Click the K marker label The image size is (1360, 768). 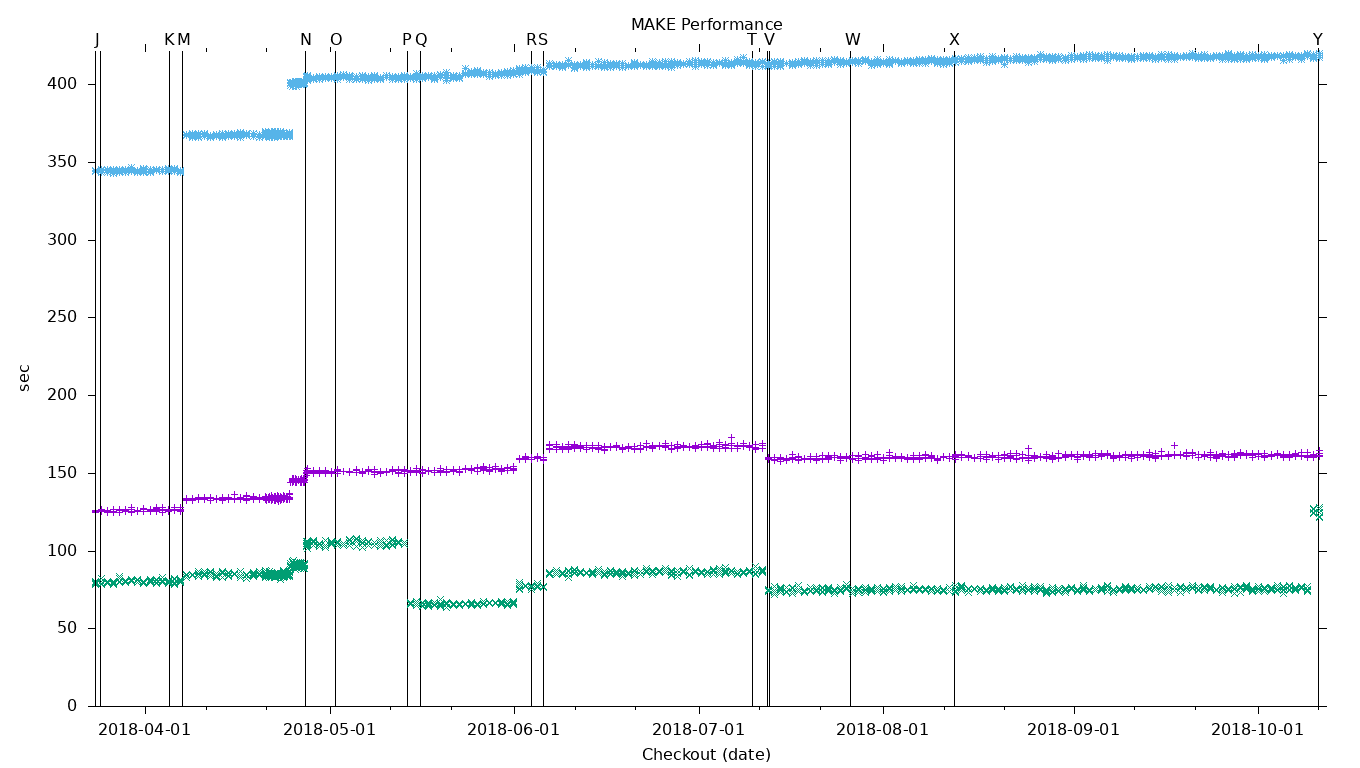tap(169, 40)
